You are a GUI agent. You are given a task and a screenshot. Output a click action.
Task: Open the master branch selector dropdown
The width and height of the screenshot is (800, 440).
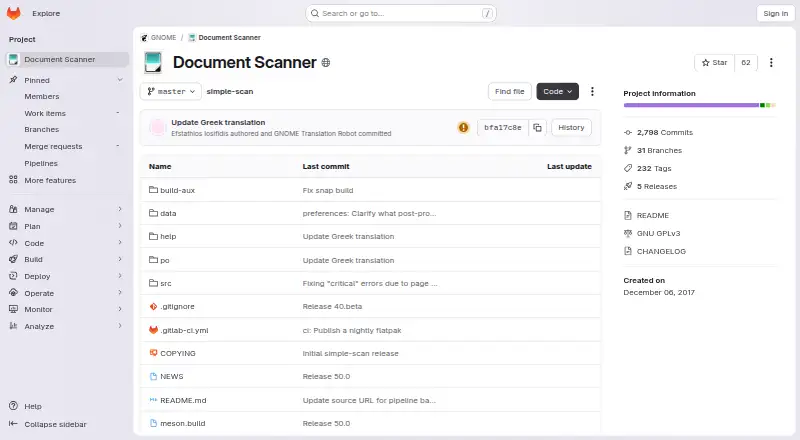click(x=171, y=91)
